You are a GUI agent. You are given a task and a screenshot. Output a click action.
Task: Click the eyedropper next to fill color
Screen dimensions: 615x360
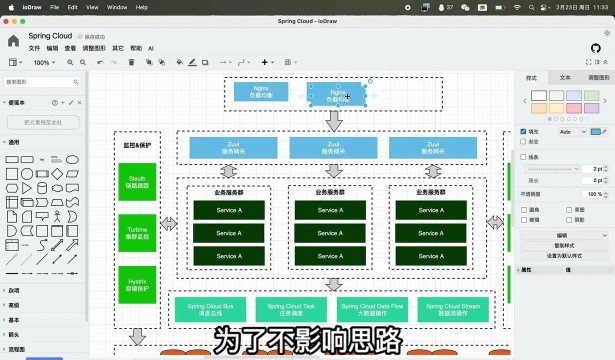(604, 132)
